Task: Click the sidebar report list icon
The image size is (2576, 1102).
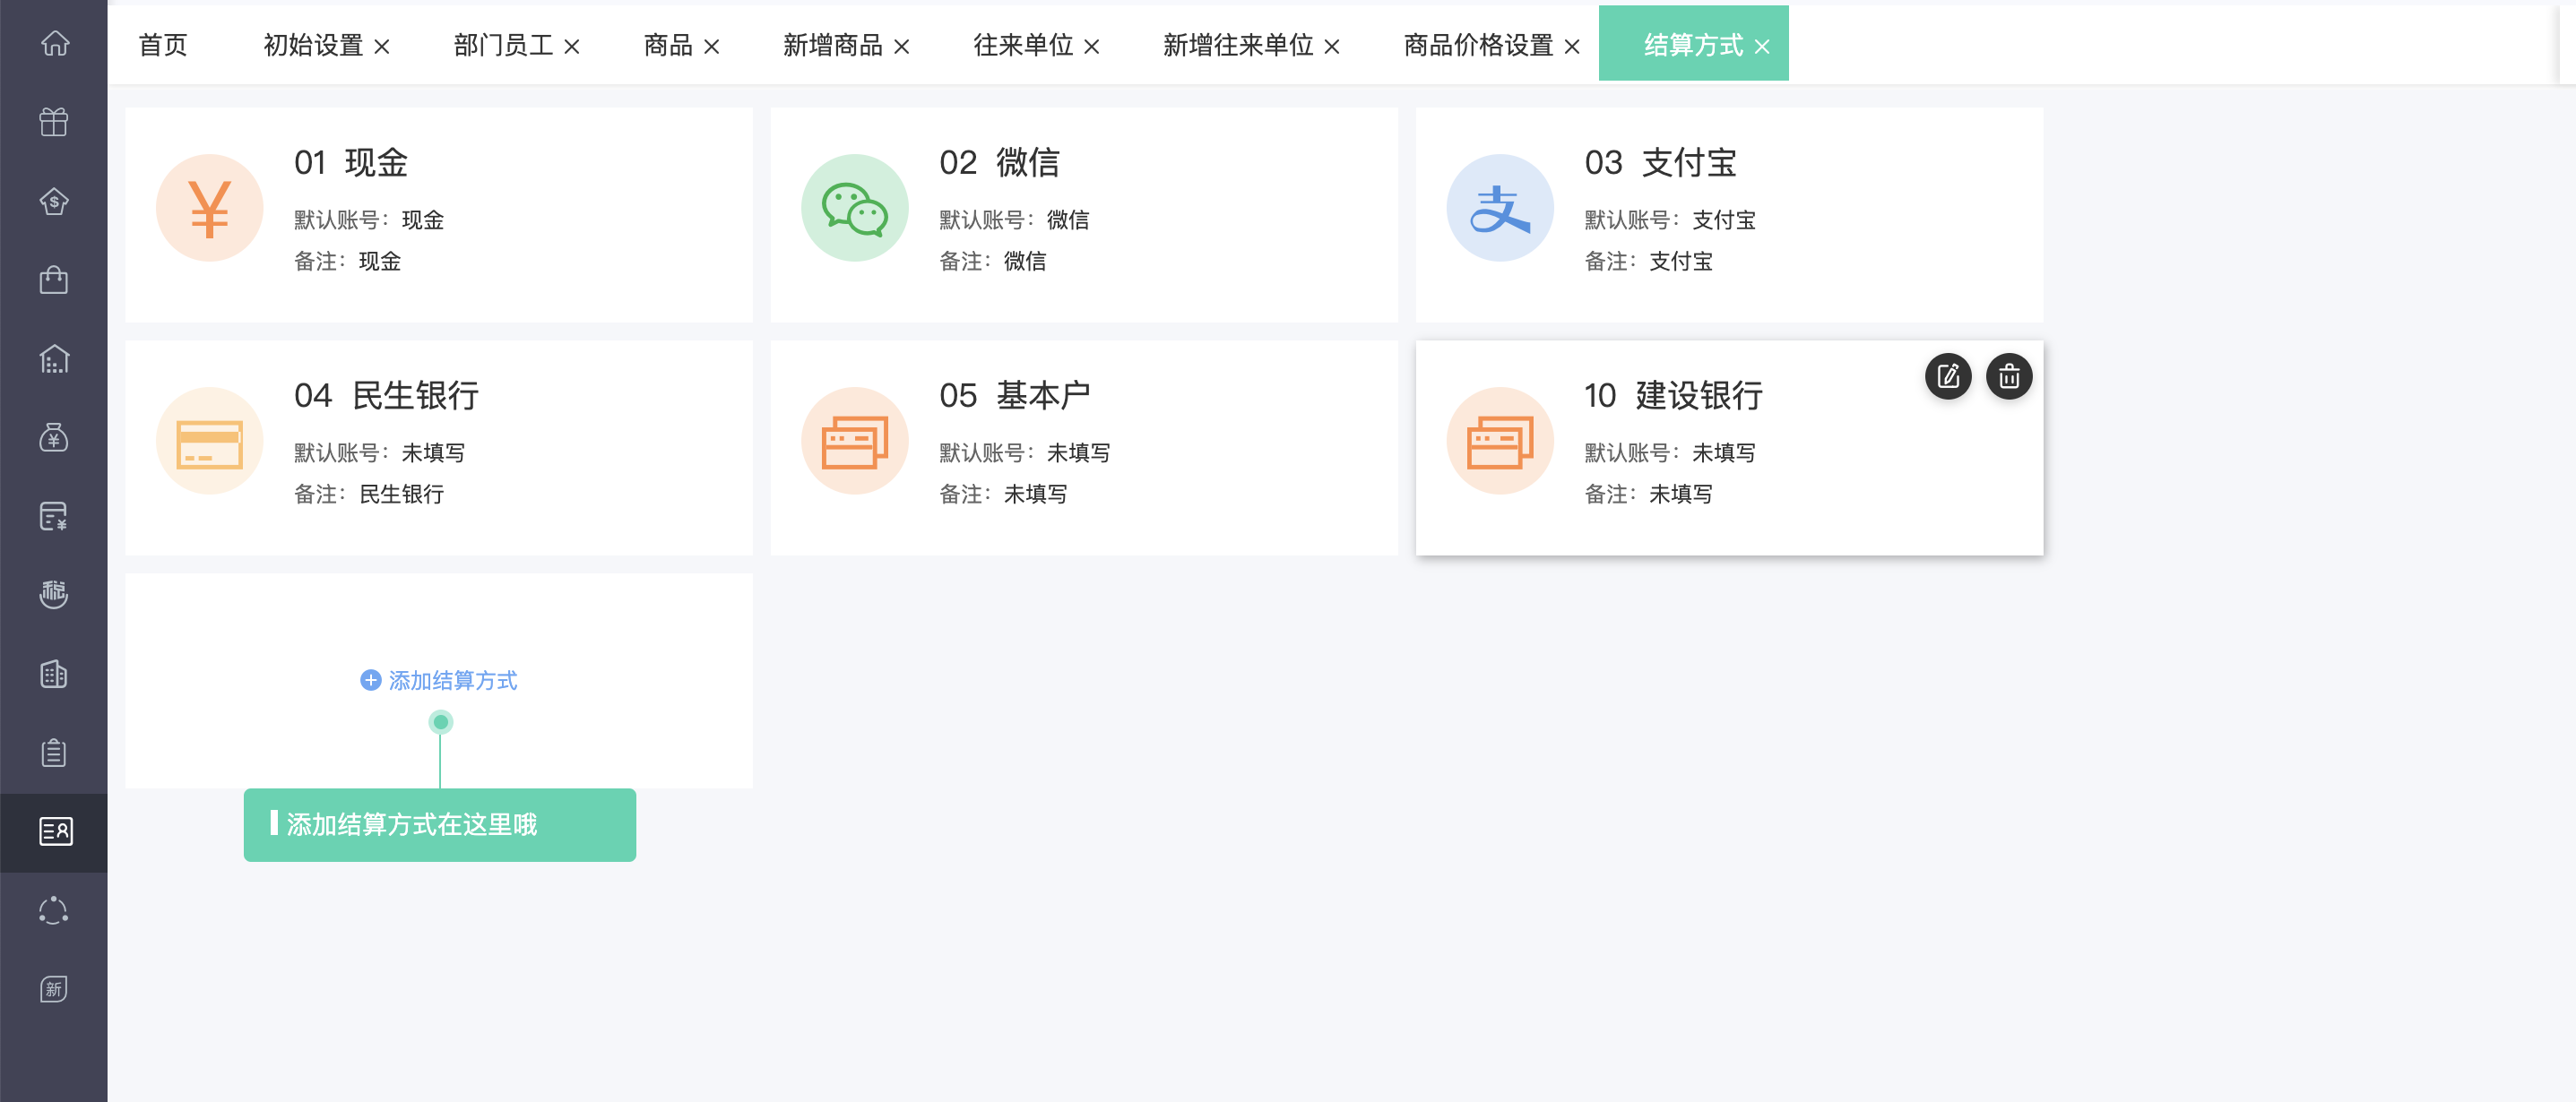Action: [x=54, y=753]
